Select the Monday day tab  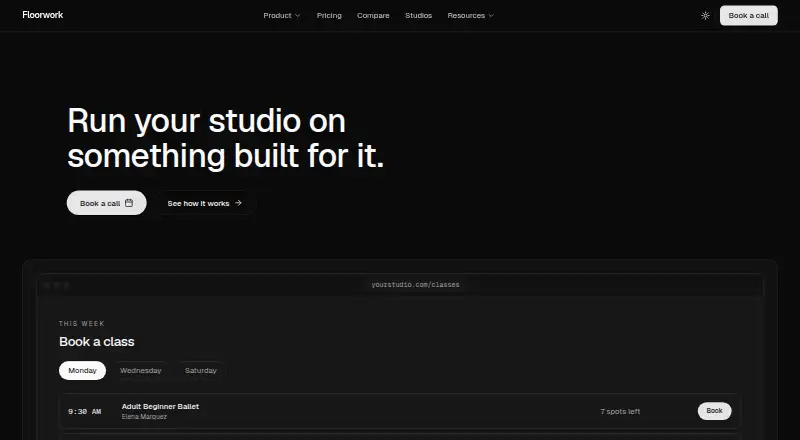point(82,371)
